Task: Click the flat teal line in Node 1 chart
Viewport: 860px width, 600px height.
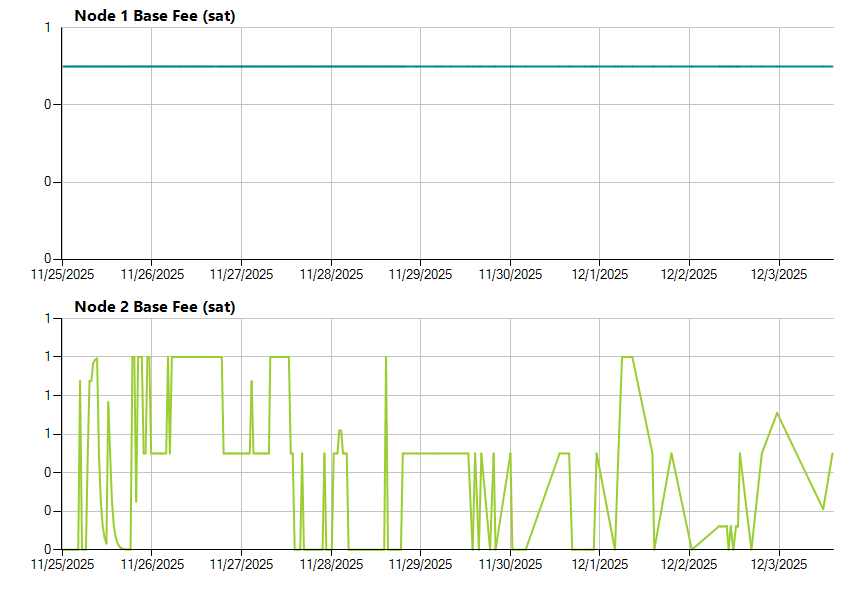Action: pyautogui.click(x=450, y=66)
